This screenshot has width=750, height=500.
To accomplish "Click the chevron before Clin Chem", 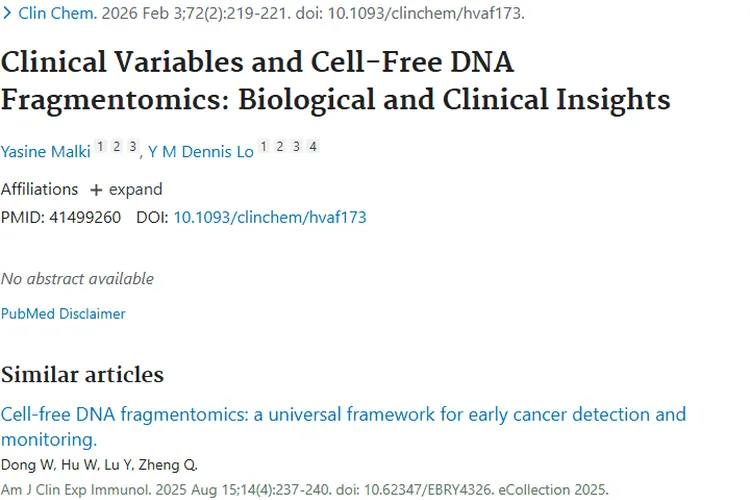I will point(7,13).
